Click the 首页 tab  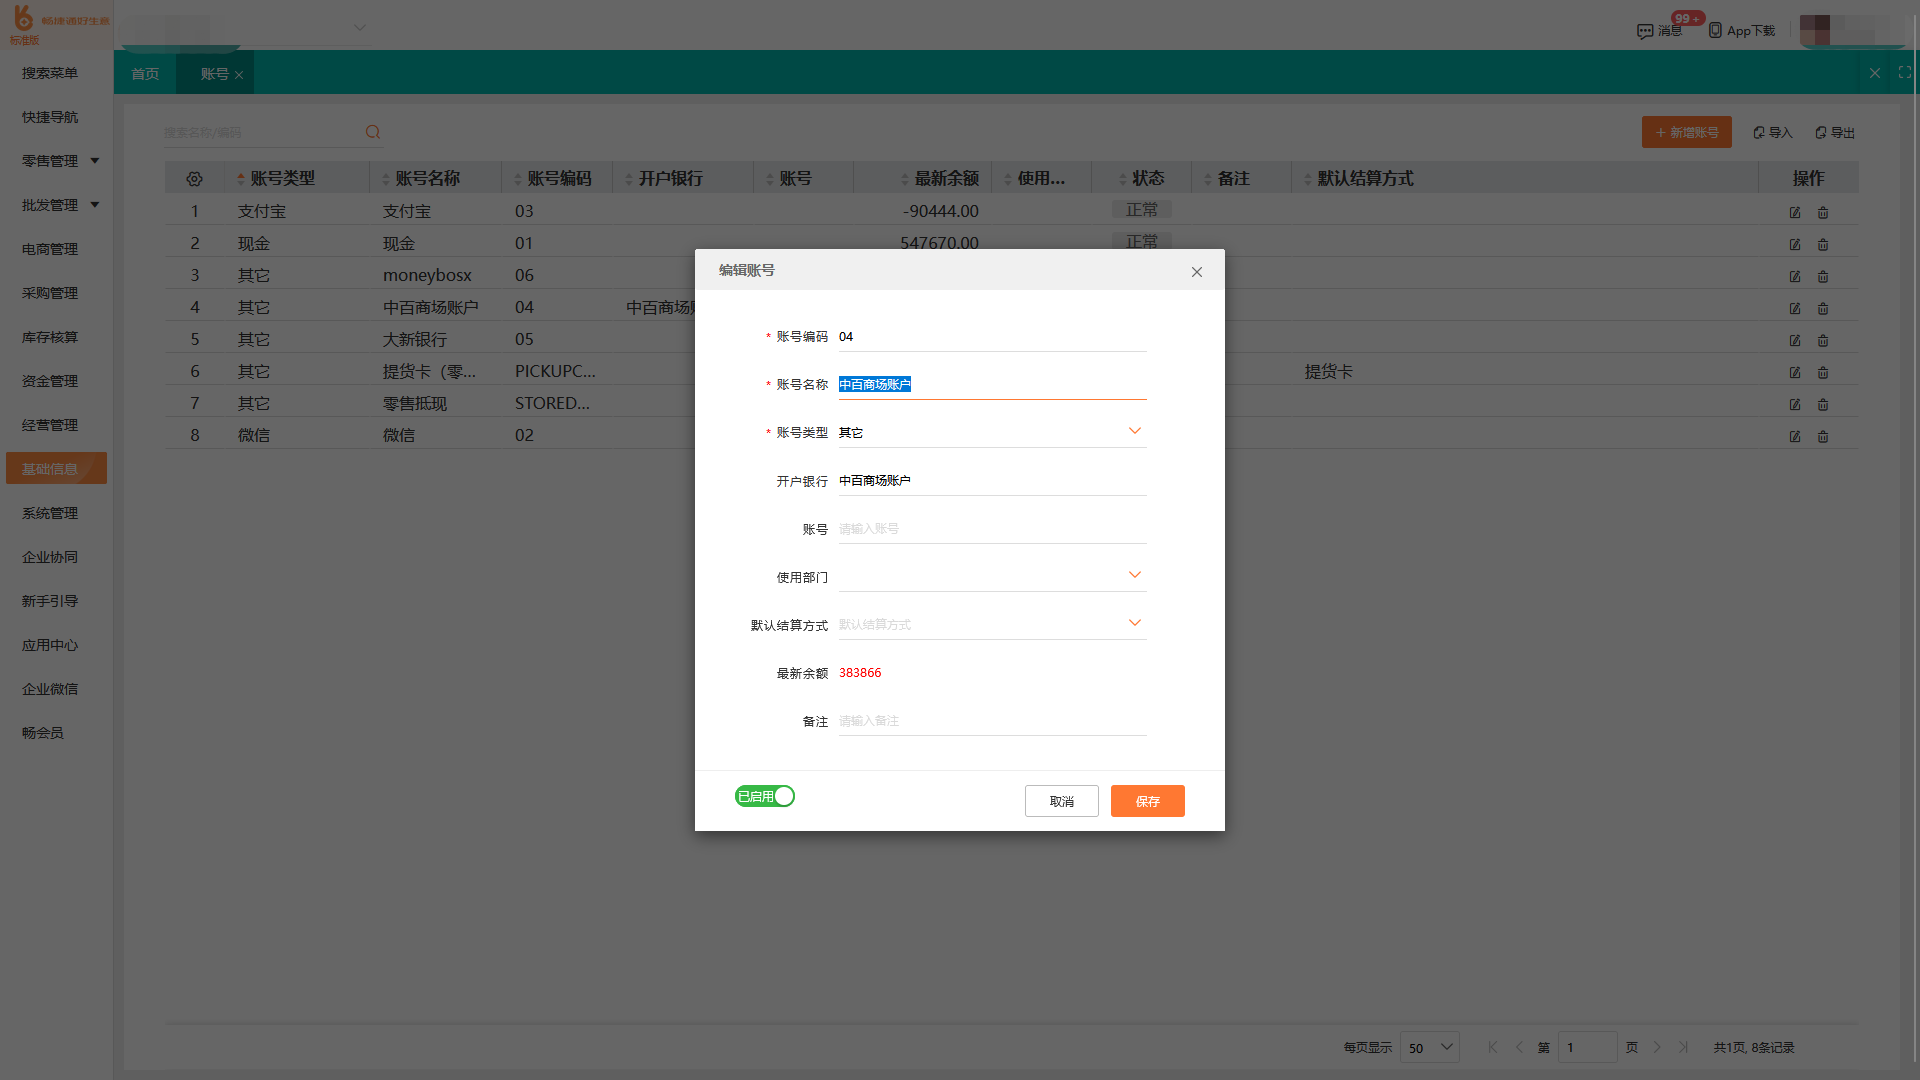tap(145, 73)
